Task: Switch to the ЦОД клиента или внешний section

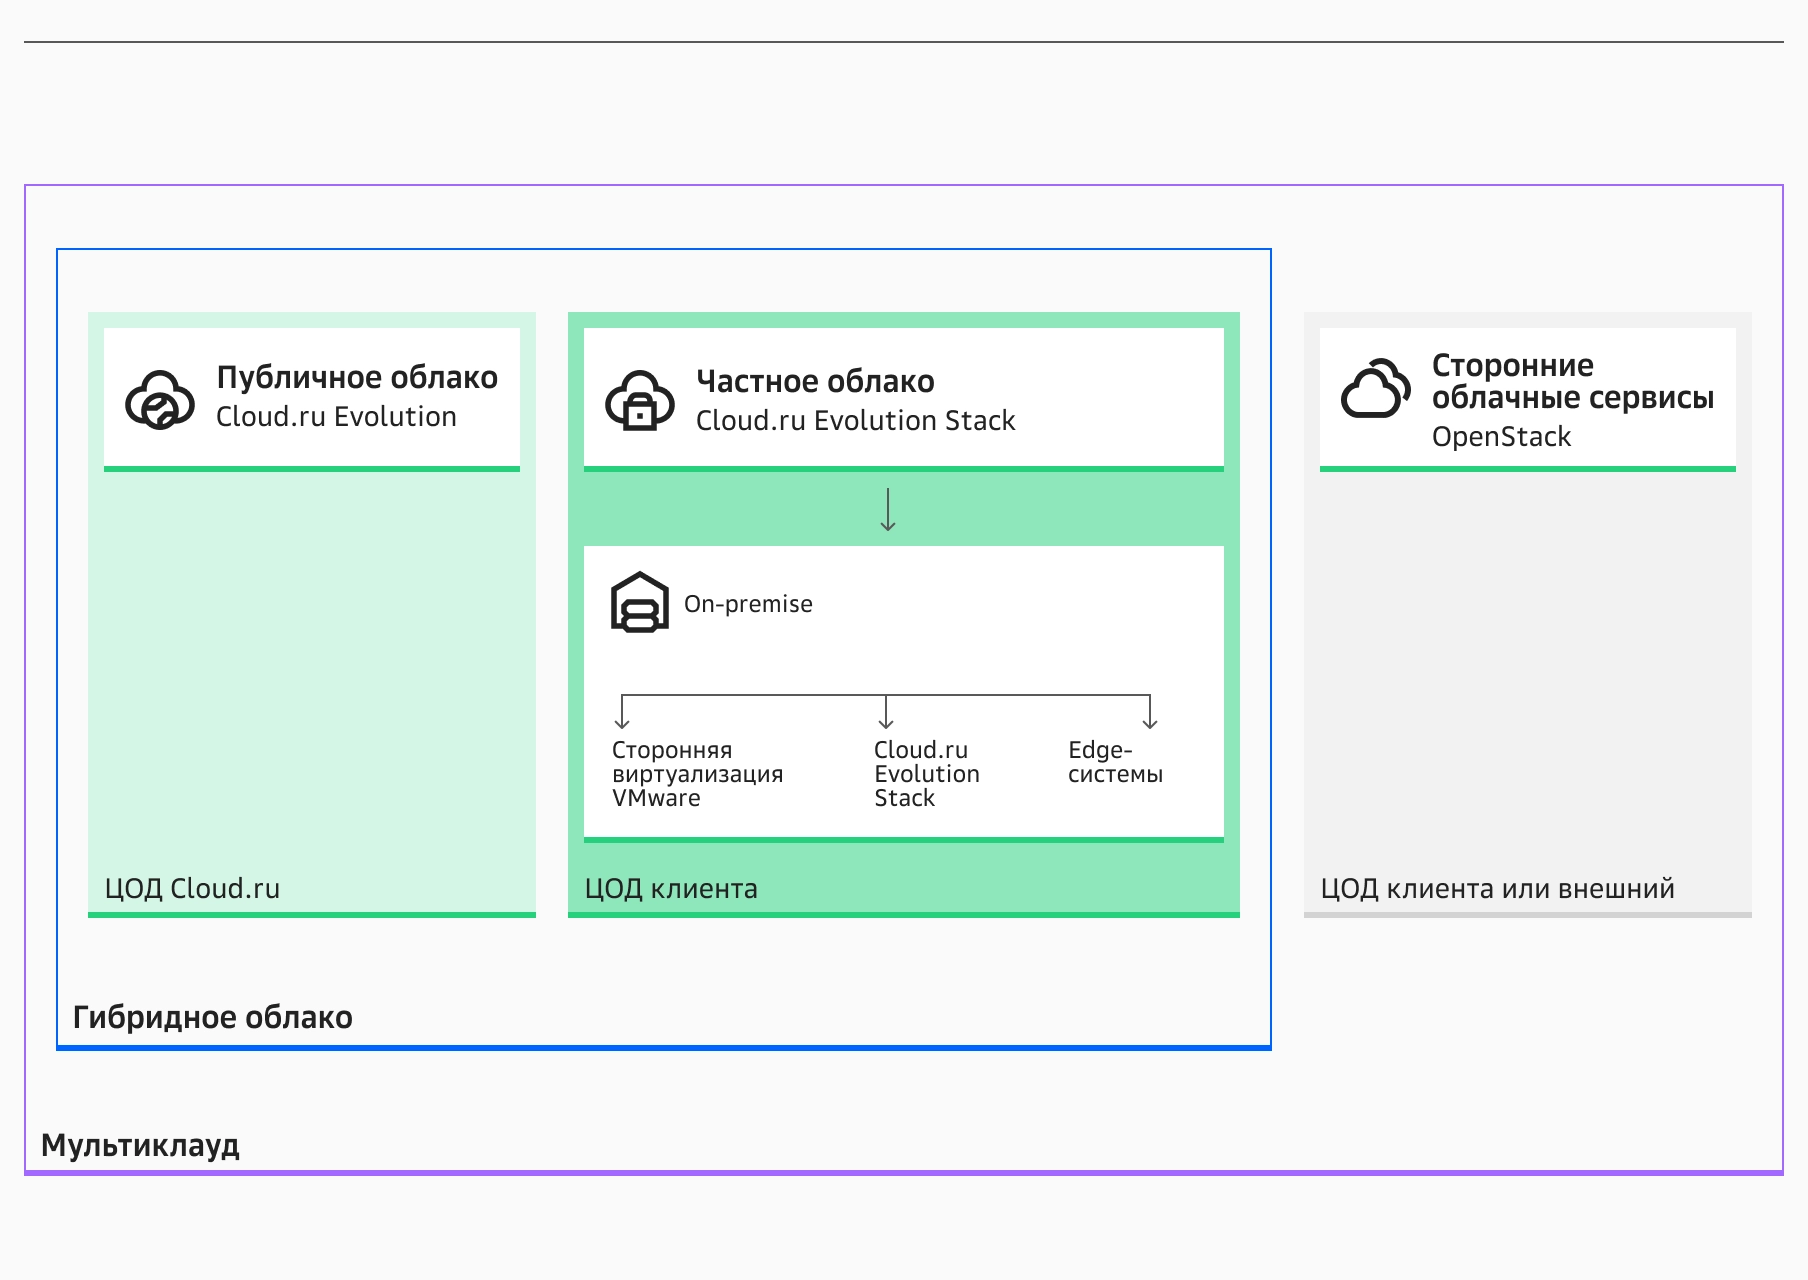Action: (x=1498, y=888)
